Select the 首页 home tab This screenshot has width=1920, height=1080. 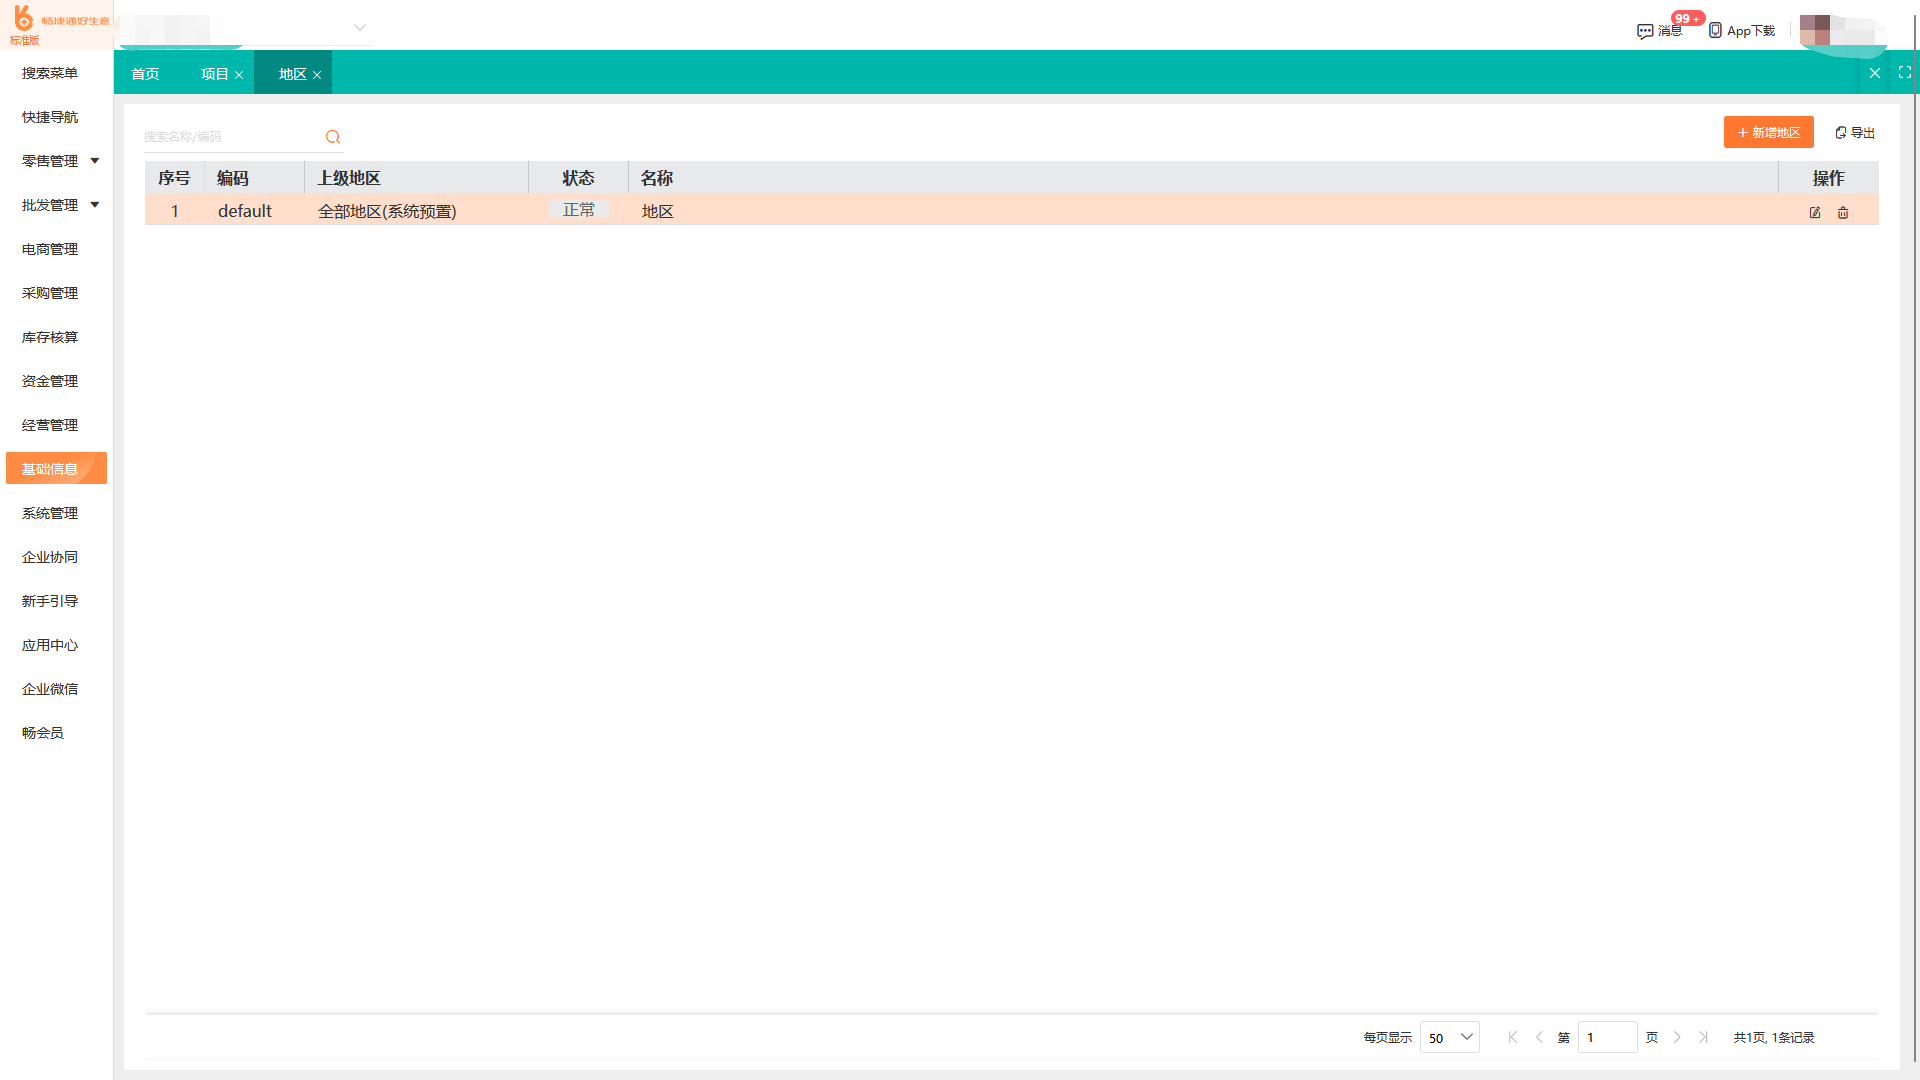tap(145, 74)
